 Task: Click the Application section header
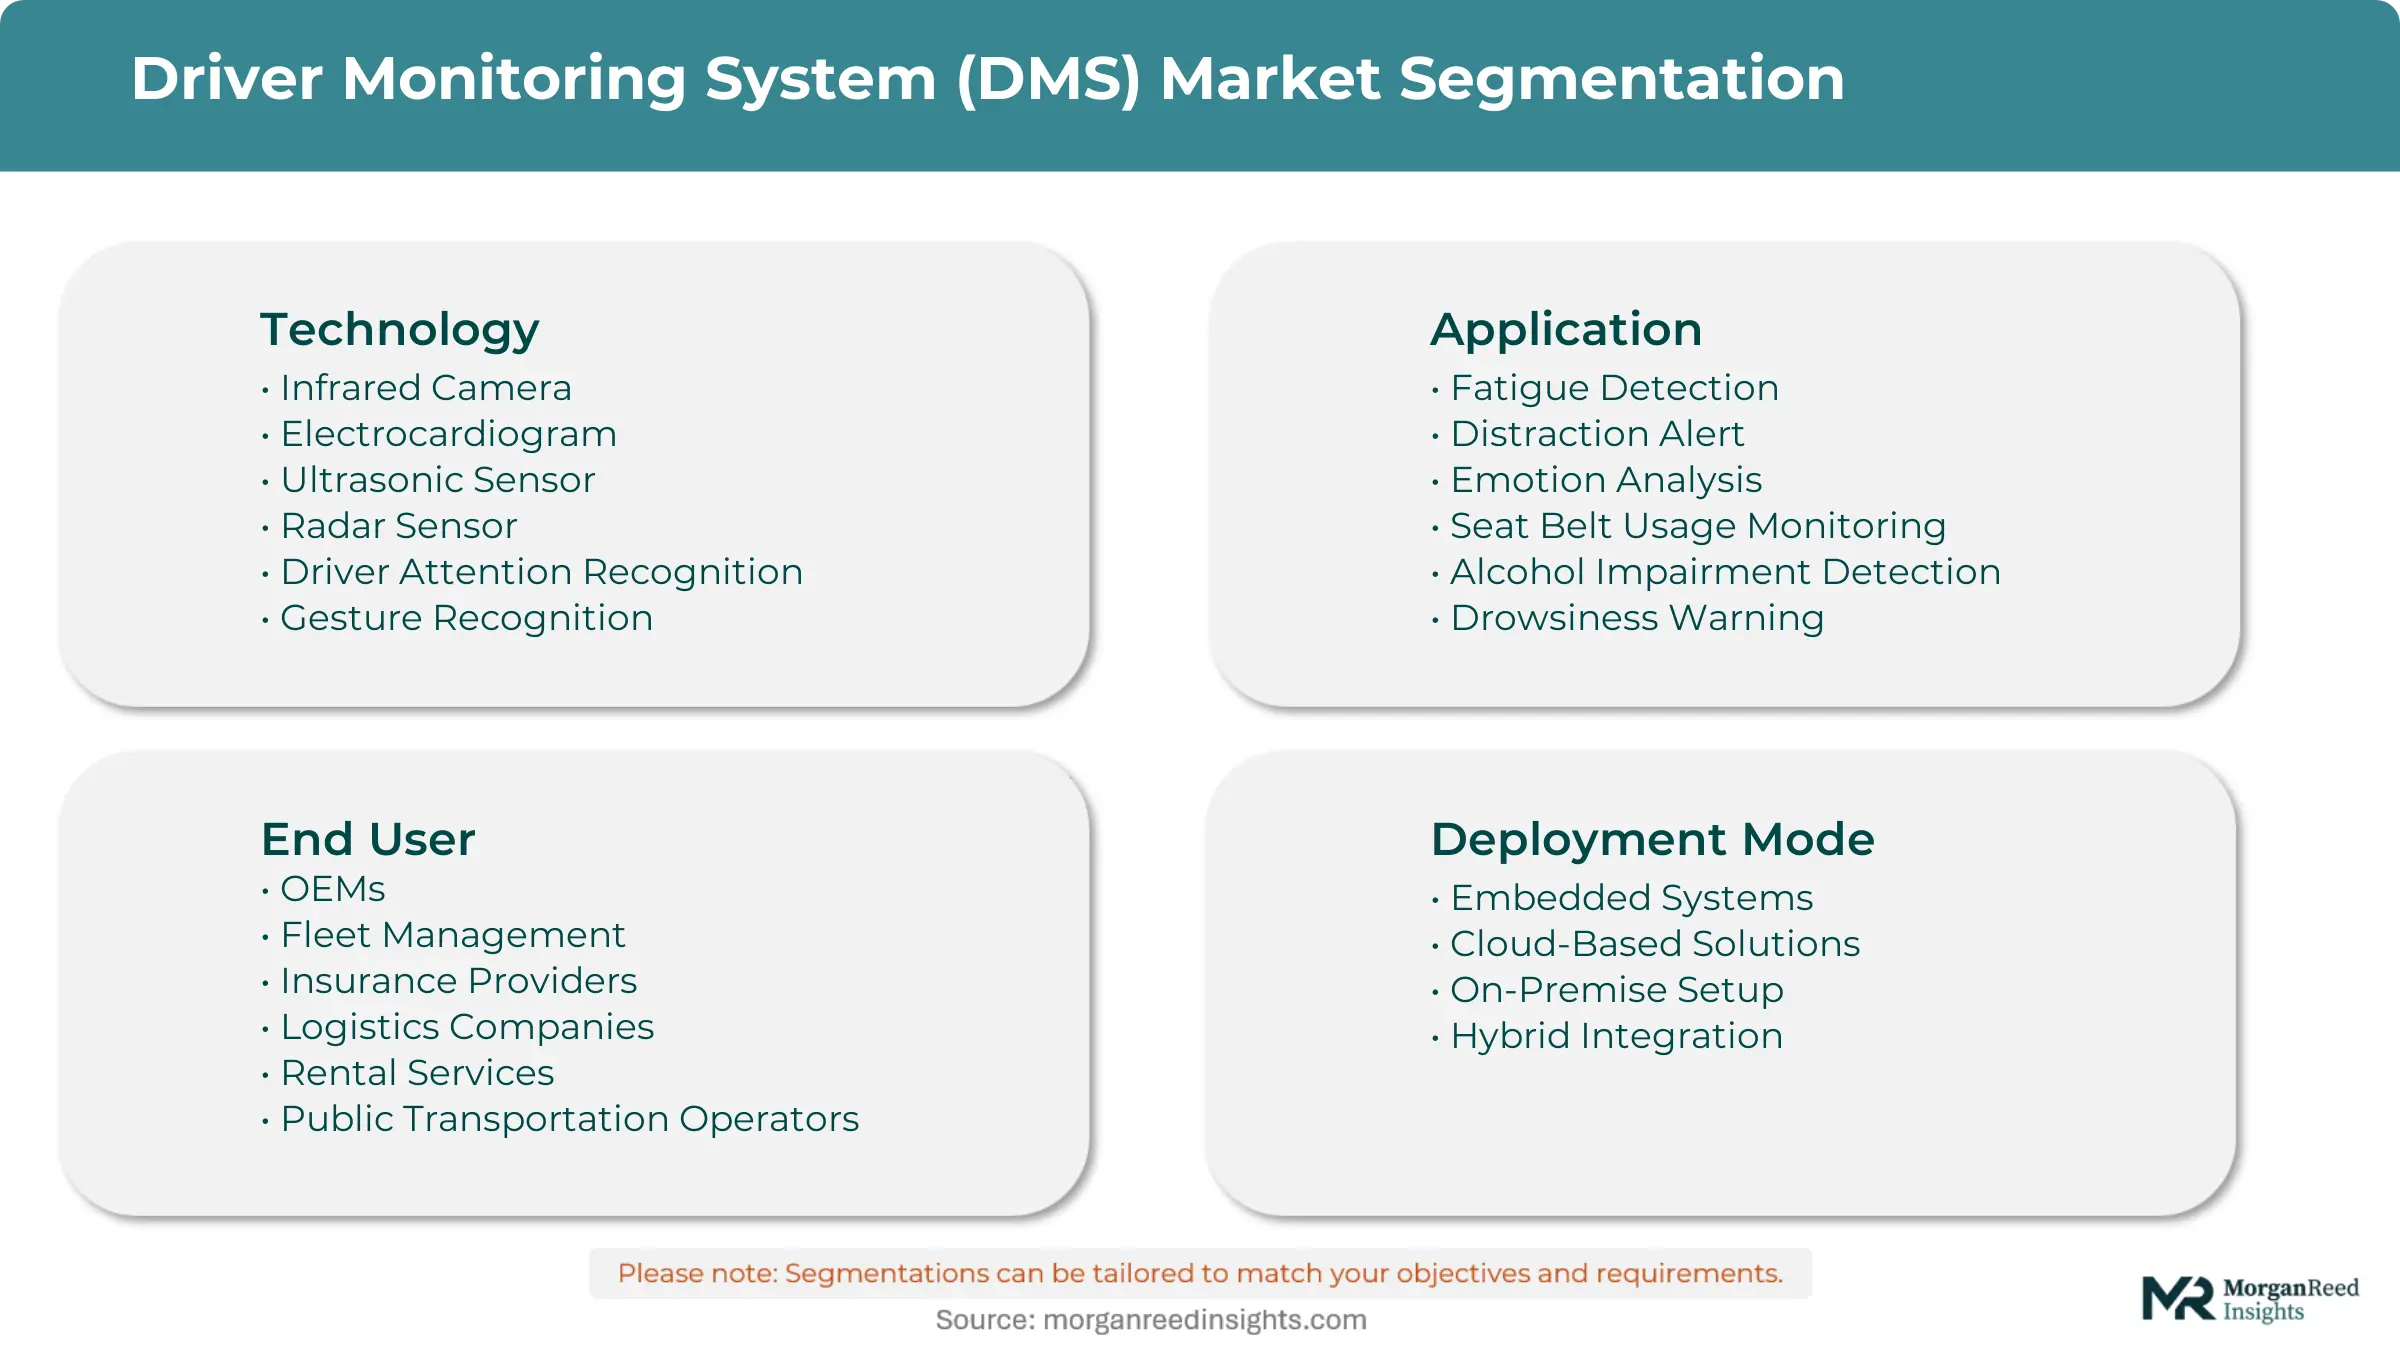1567,328
